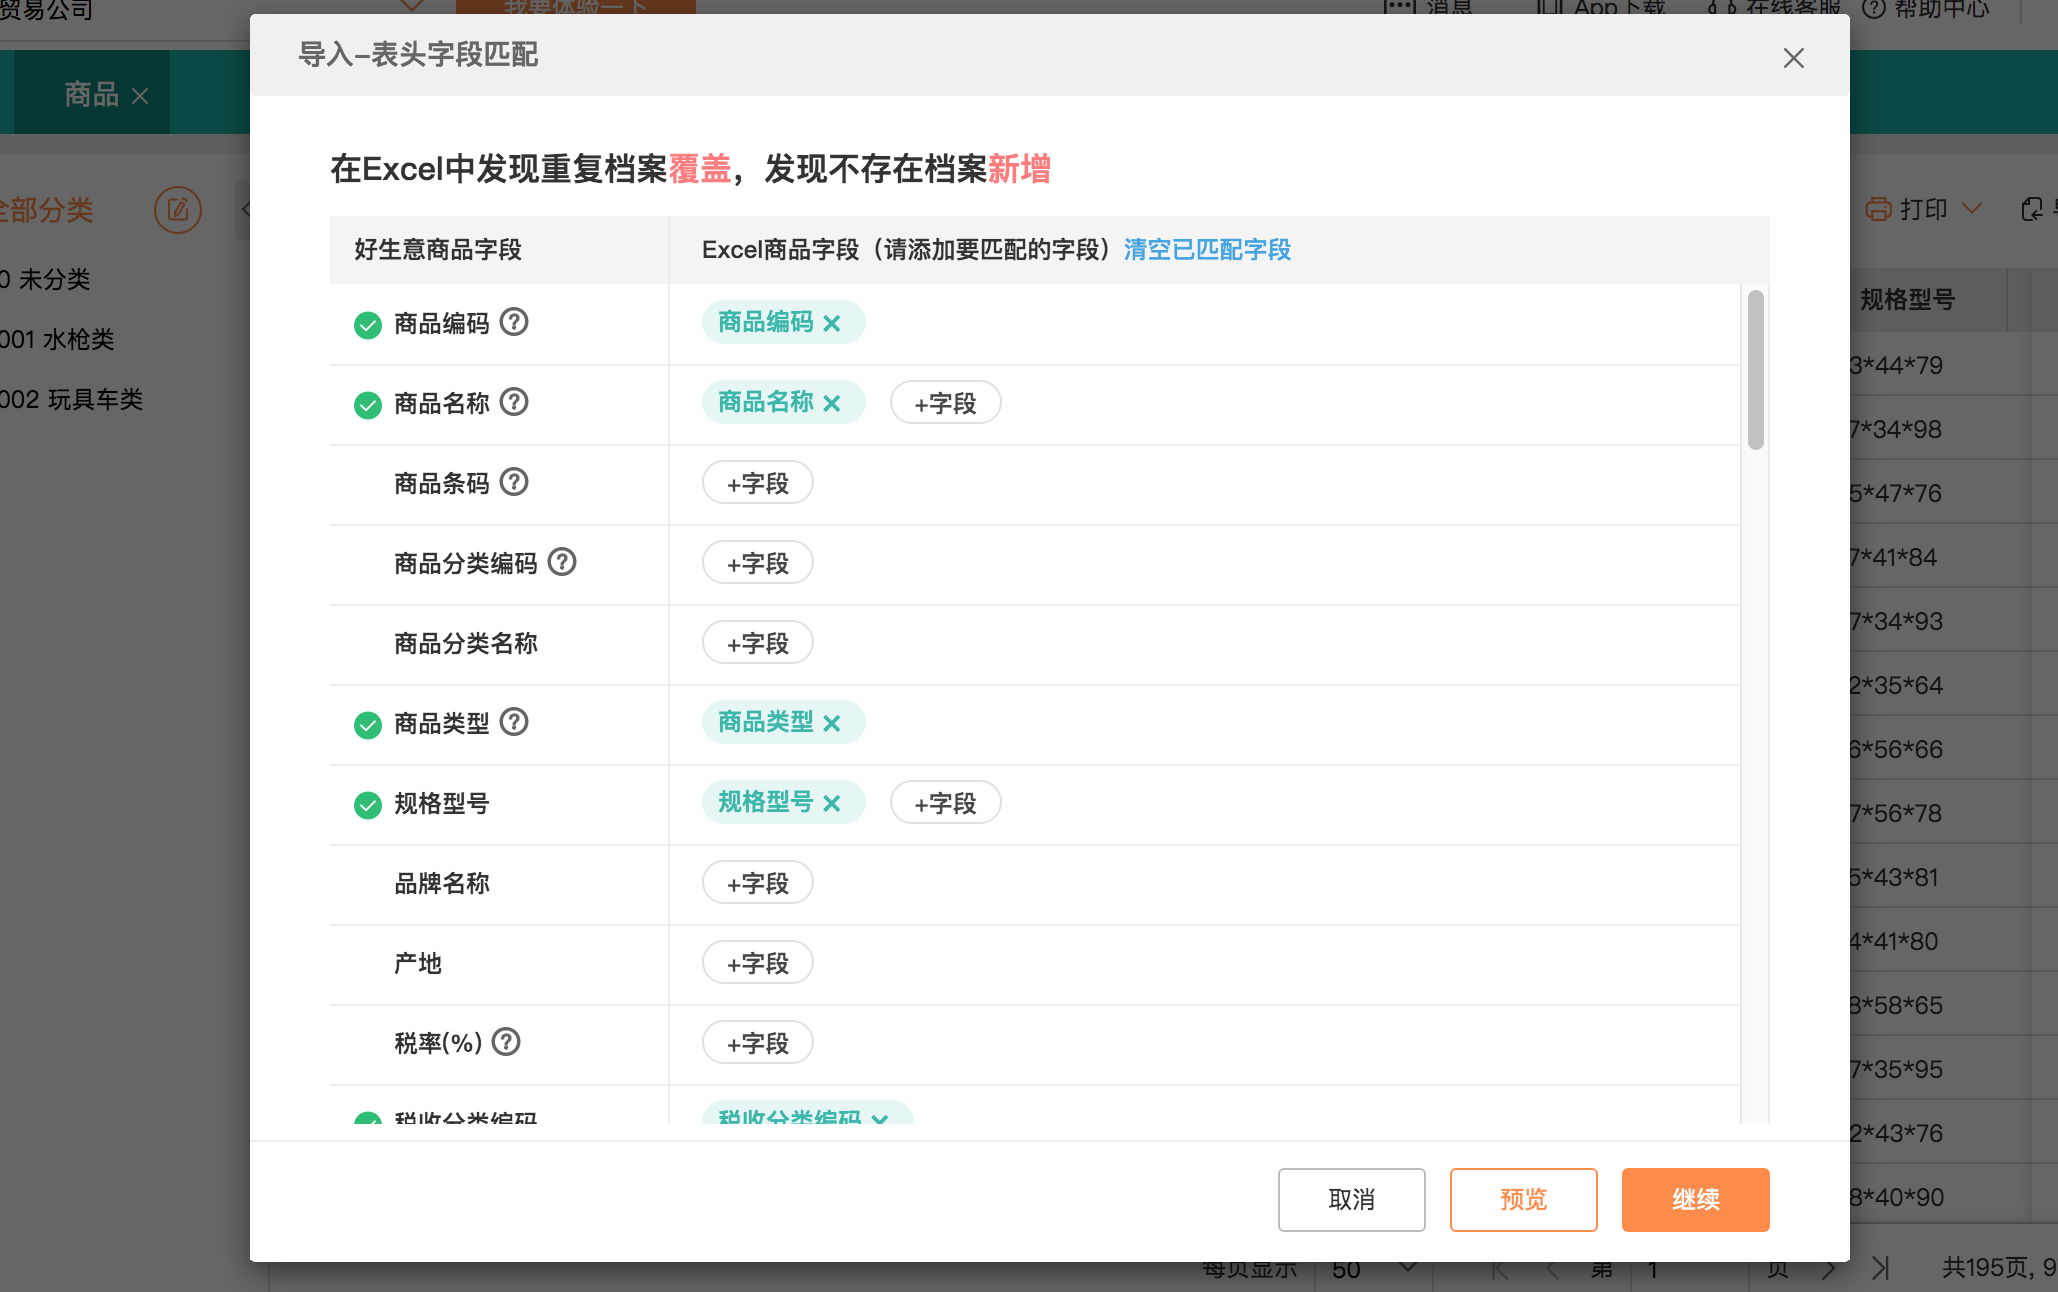
Task: Click the 规格型号 remove icon
Action: click(x=833, y=804)
